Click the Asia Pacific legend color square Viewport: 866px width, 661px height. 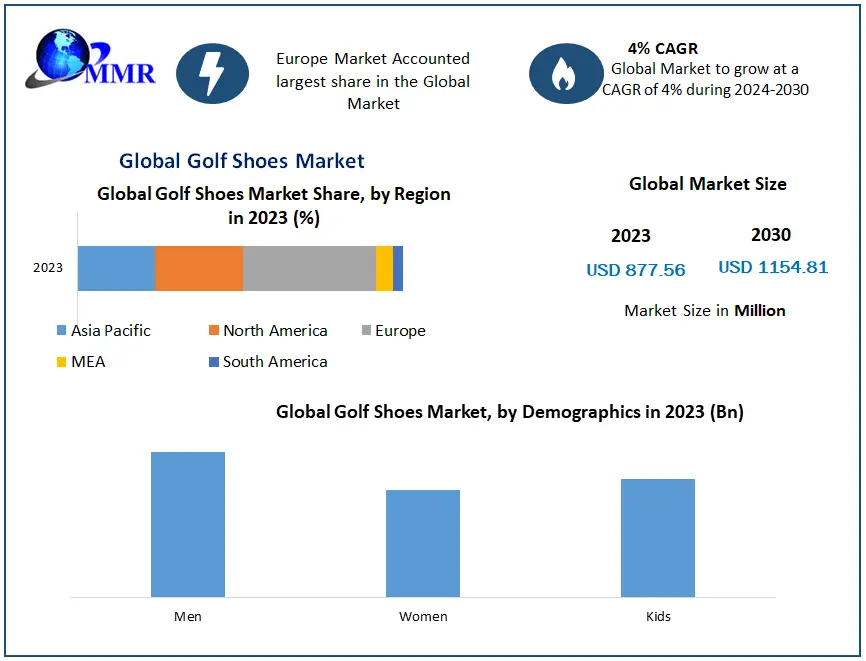(x=62, y=331)
